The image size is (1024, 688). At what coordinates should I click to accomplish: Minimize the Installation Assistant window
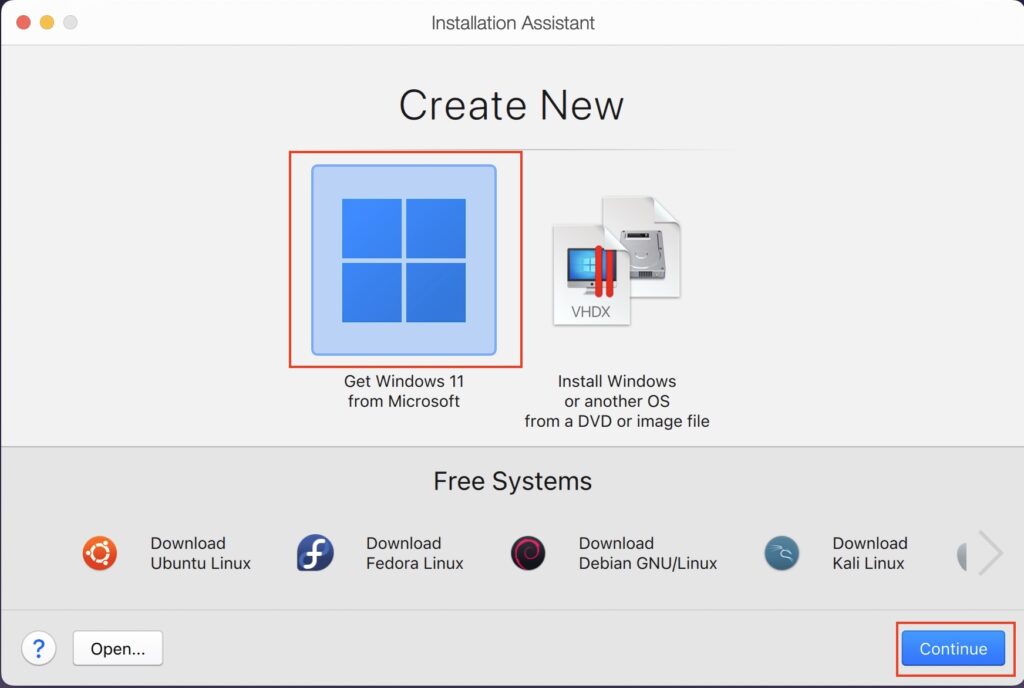47,22
